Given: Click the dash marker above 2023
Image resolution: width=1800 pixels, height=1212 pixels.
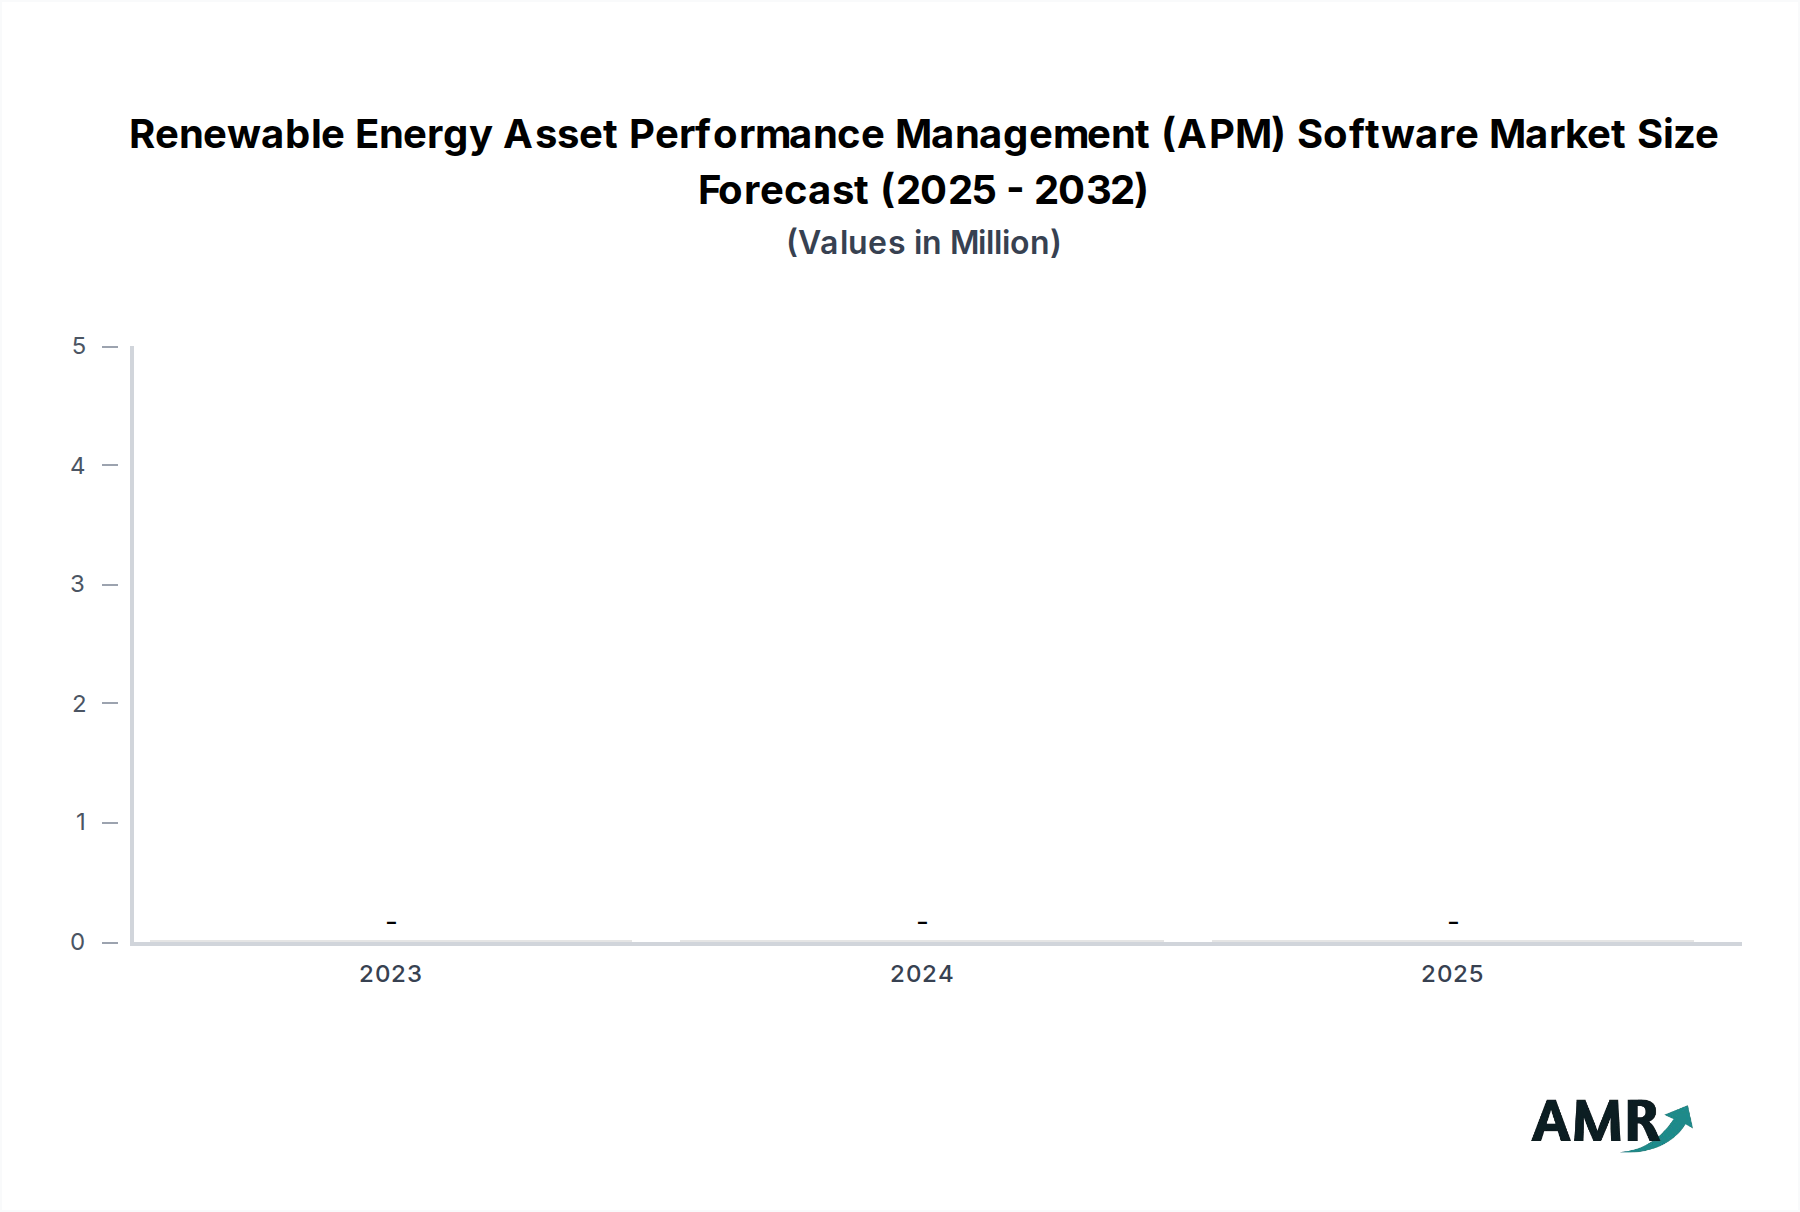Looking at the screenshot, I should point(389,921).
